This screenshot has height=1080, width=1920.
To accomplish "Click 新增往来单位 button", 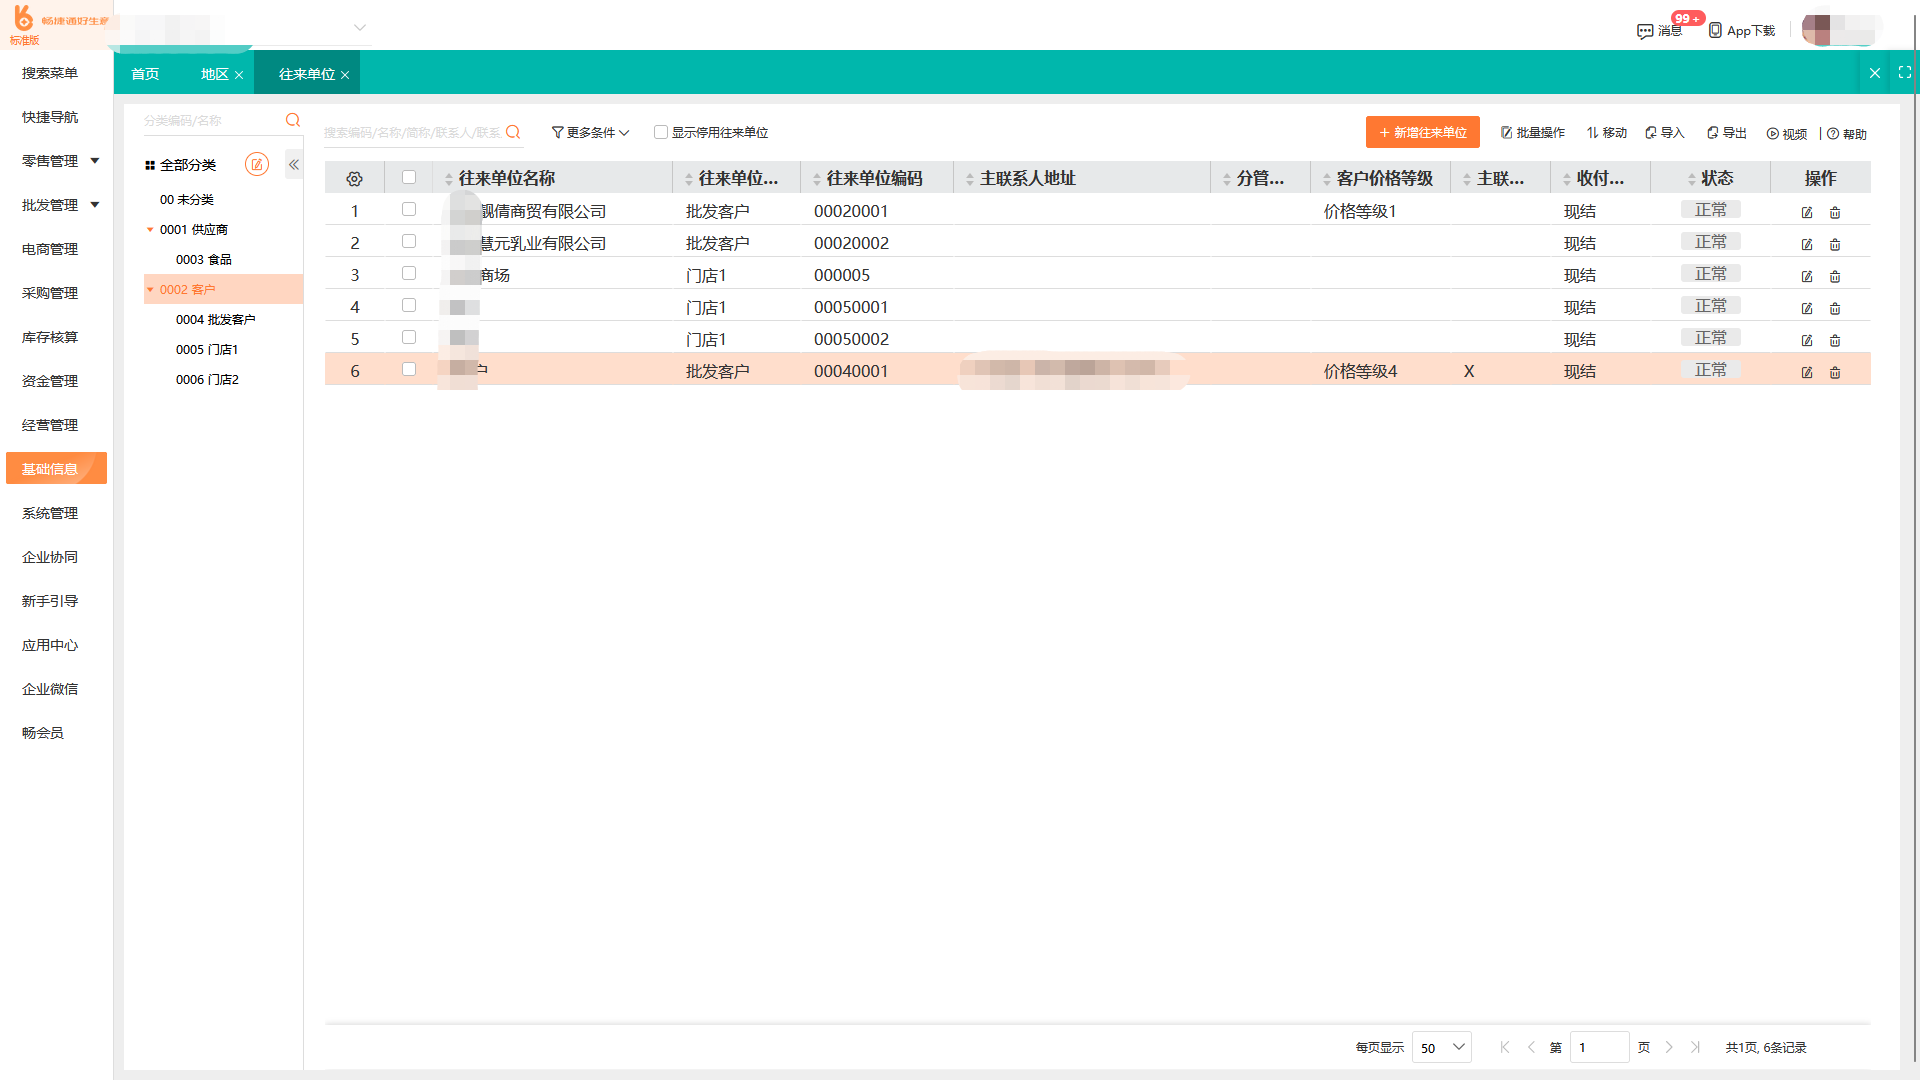I will tap(1425, 131).
